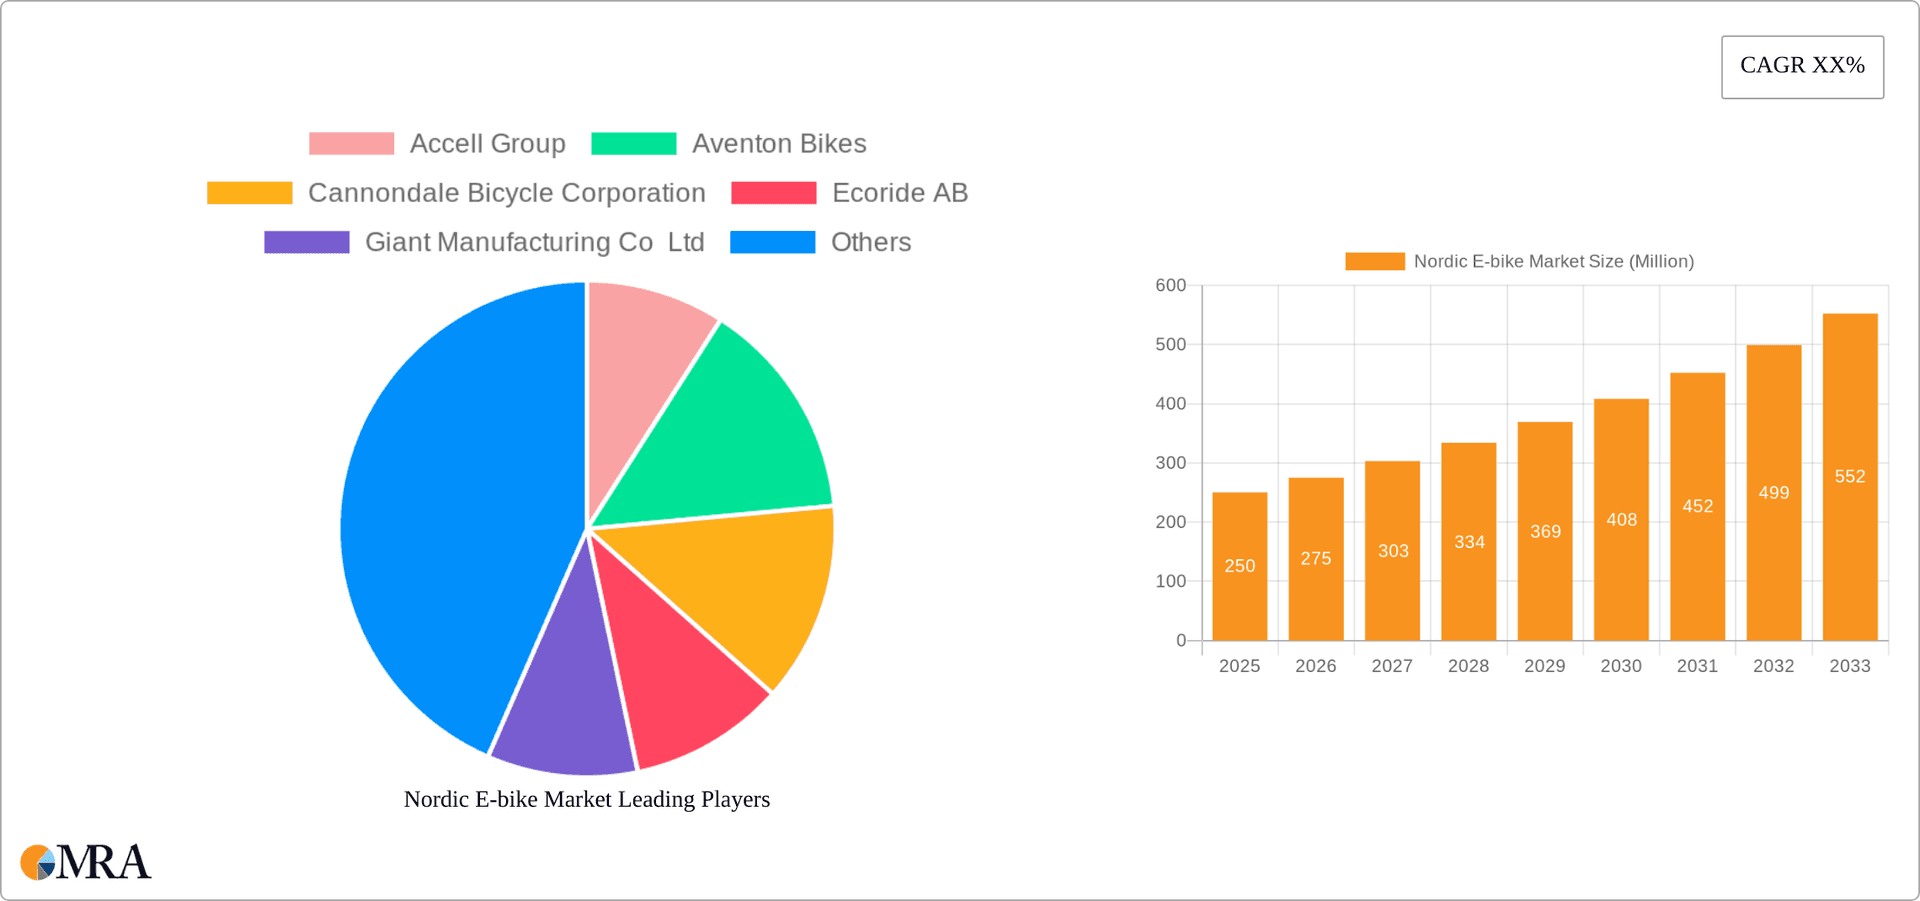Screen dimensions: 1920x901
Task: Toggle Giant Manufacturing Co Ltd legend entry
Action: pyautogui.click(x=534, y=242)
